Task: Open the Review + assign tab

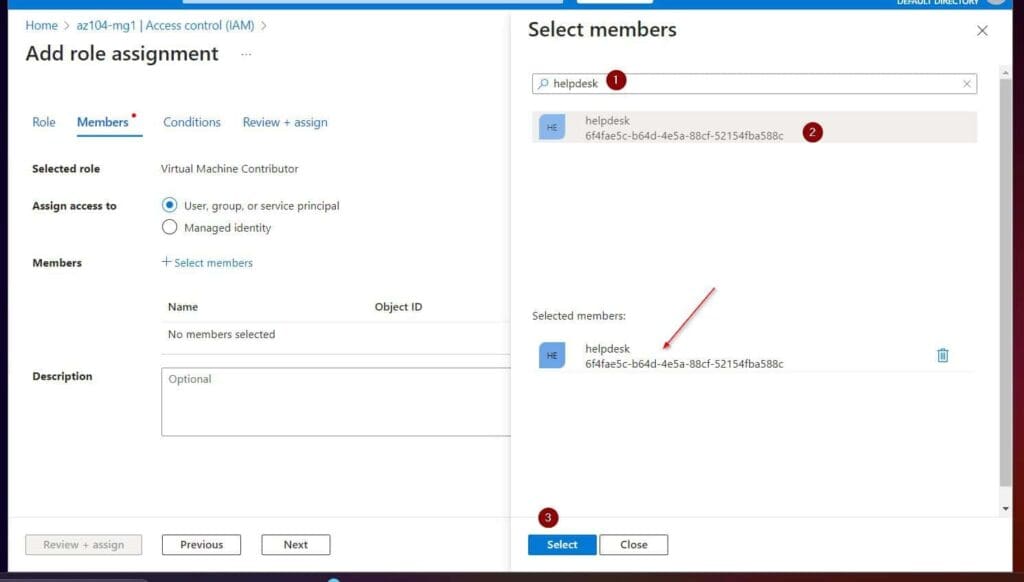Action: pyautogui.click(x=285, y=122)
